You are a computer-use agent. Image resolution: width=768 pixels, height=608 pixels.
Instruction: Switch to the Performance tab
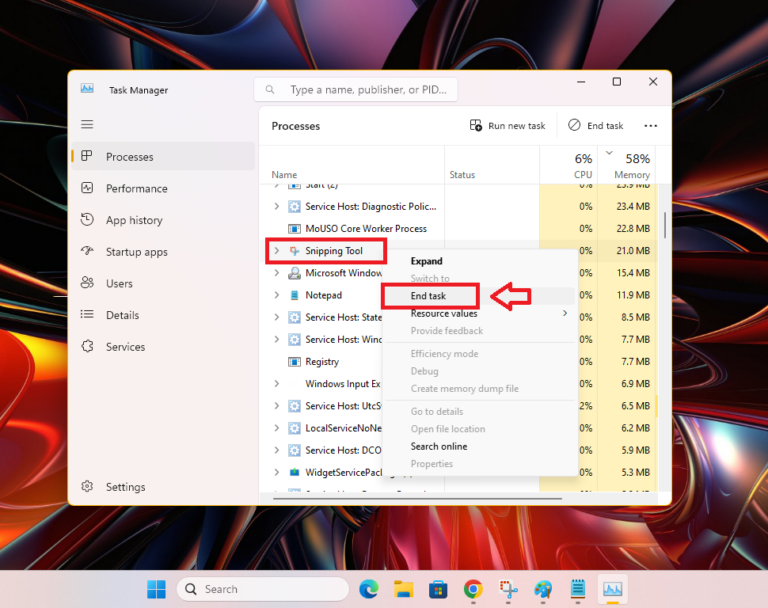[x=163, y=188]
